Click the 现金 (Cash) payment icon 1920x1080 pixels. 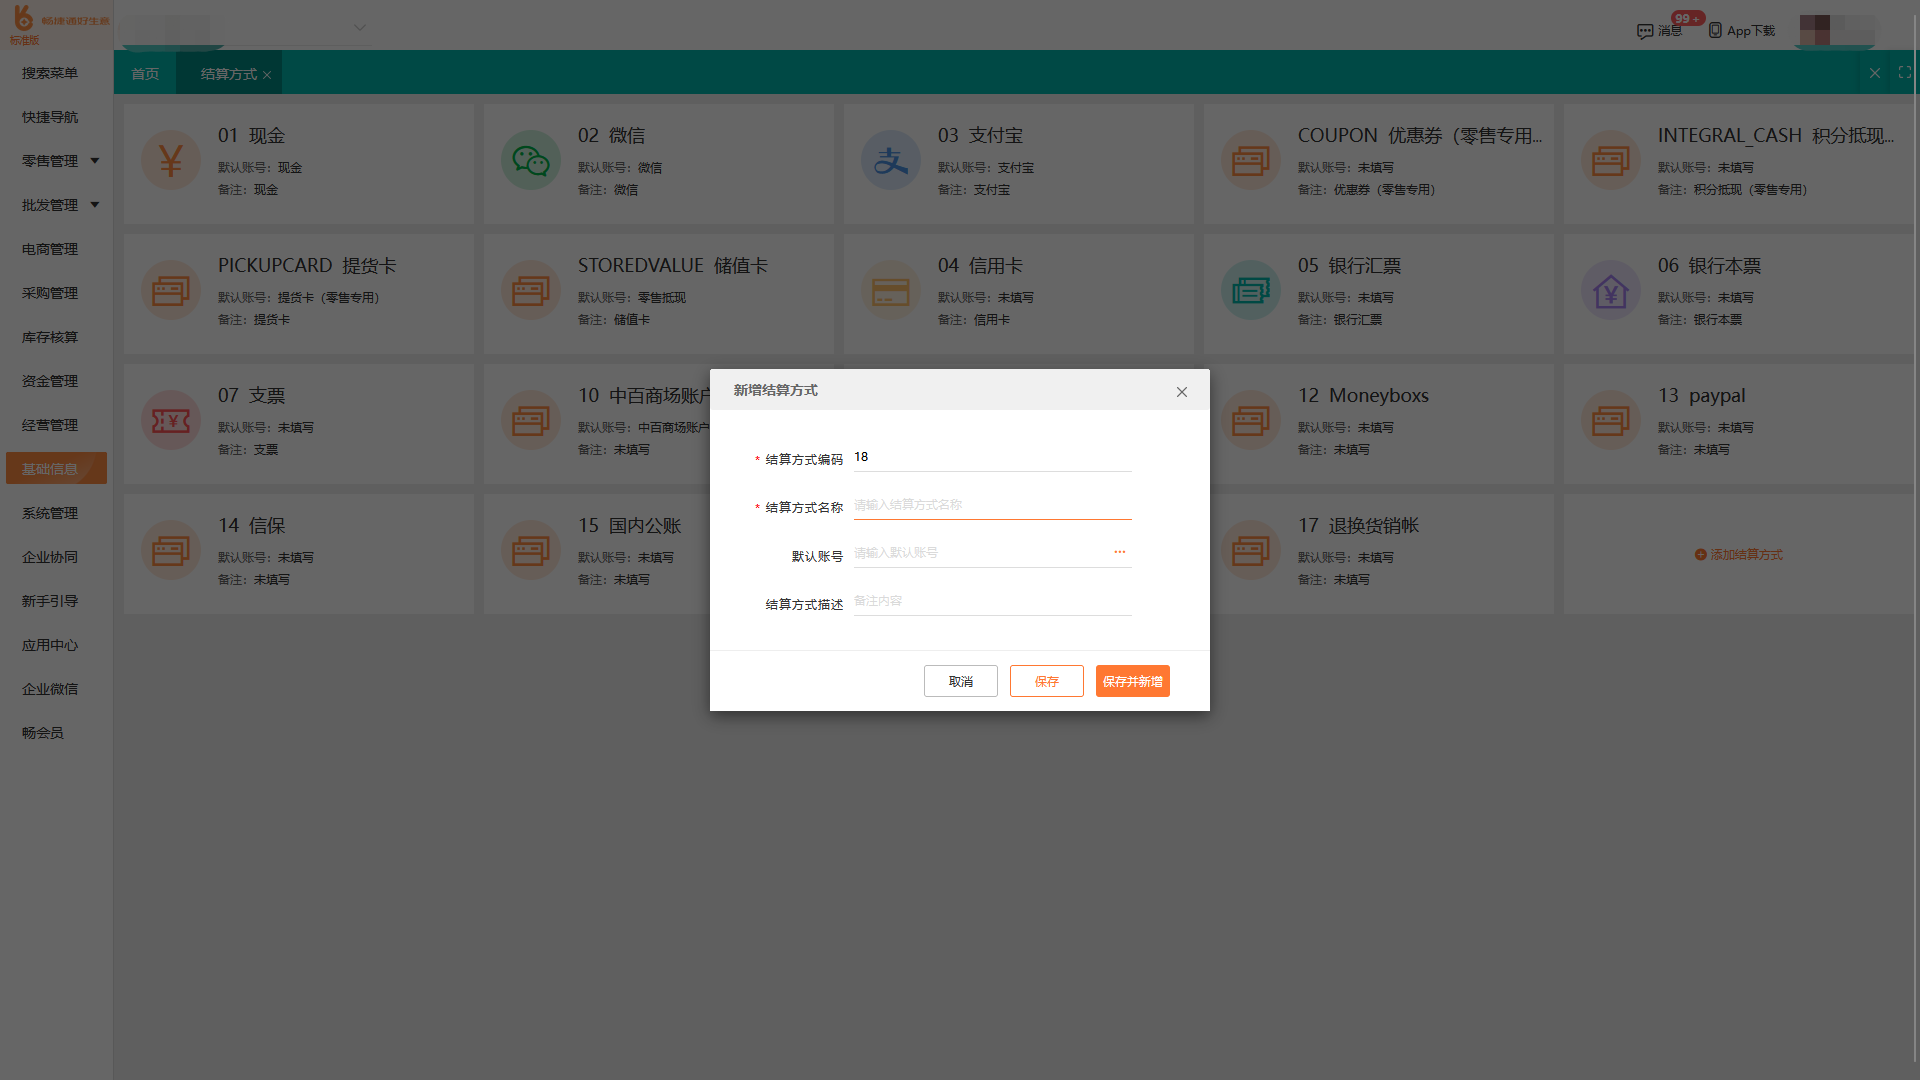coord(173,160)
